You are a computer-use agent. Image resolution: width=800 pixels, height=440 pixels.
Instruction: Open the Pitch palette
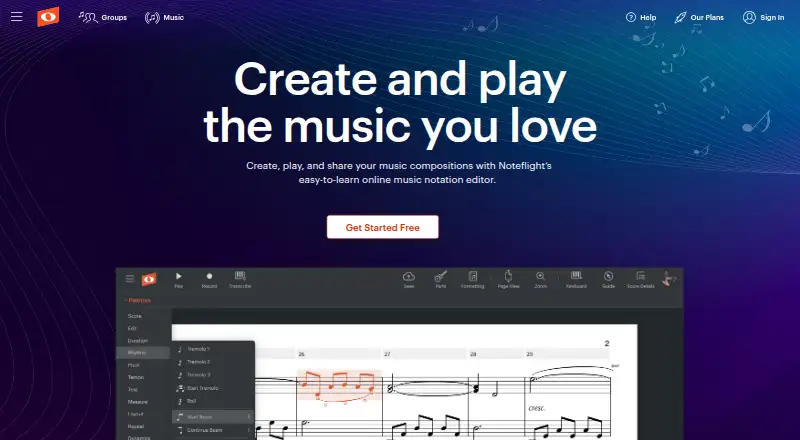(x=133, y=365)
